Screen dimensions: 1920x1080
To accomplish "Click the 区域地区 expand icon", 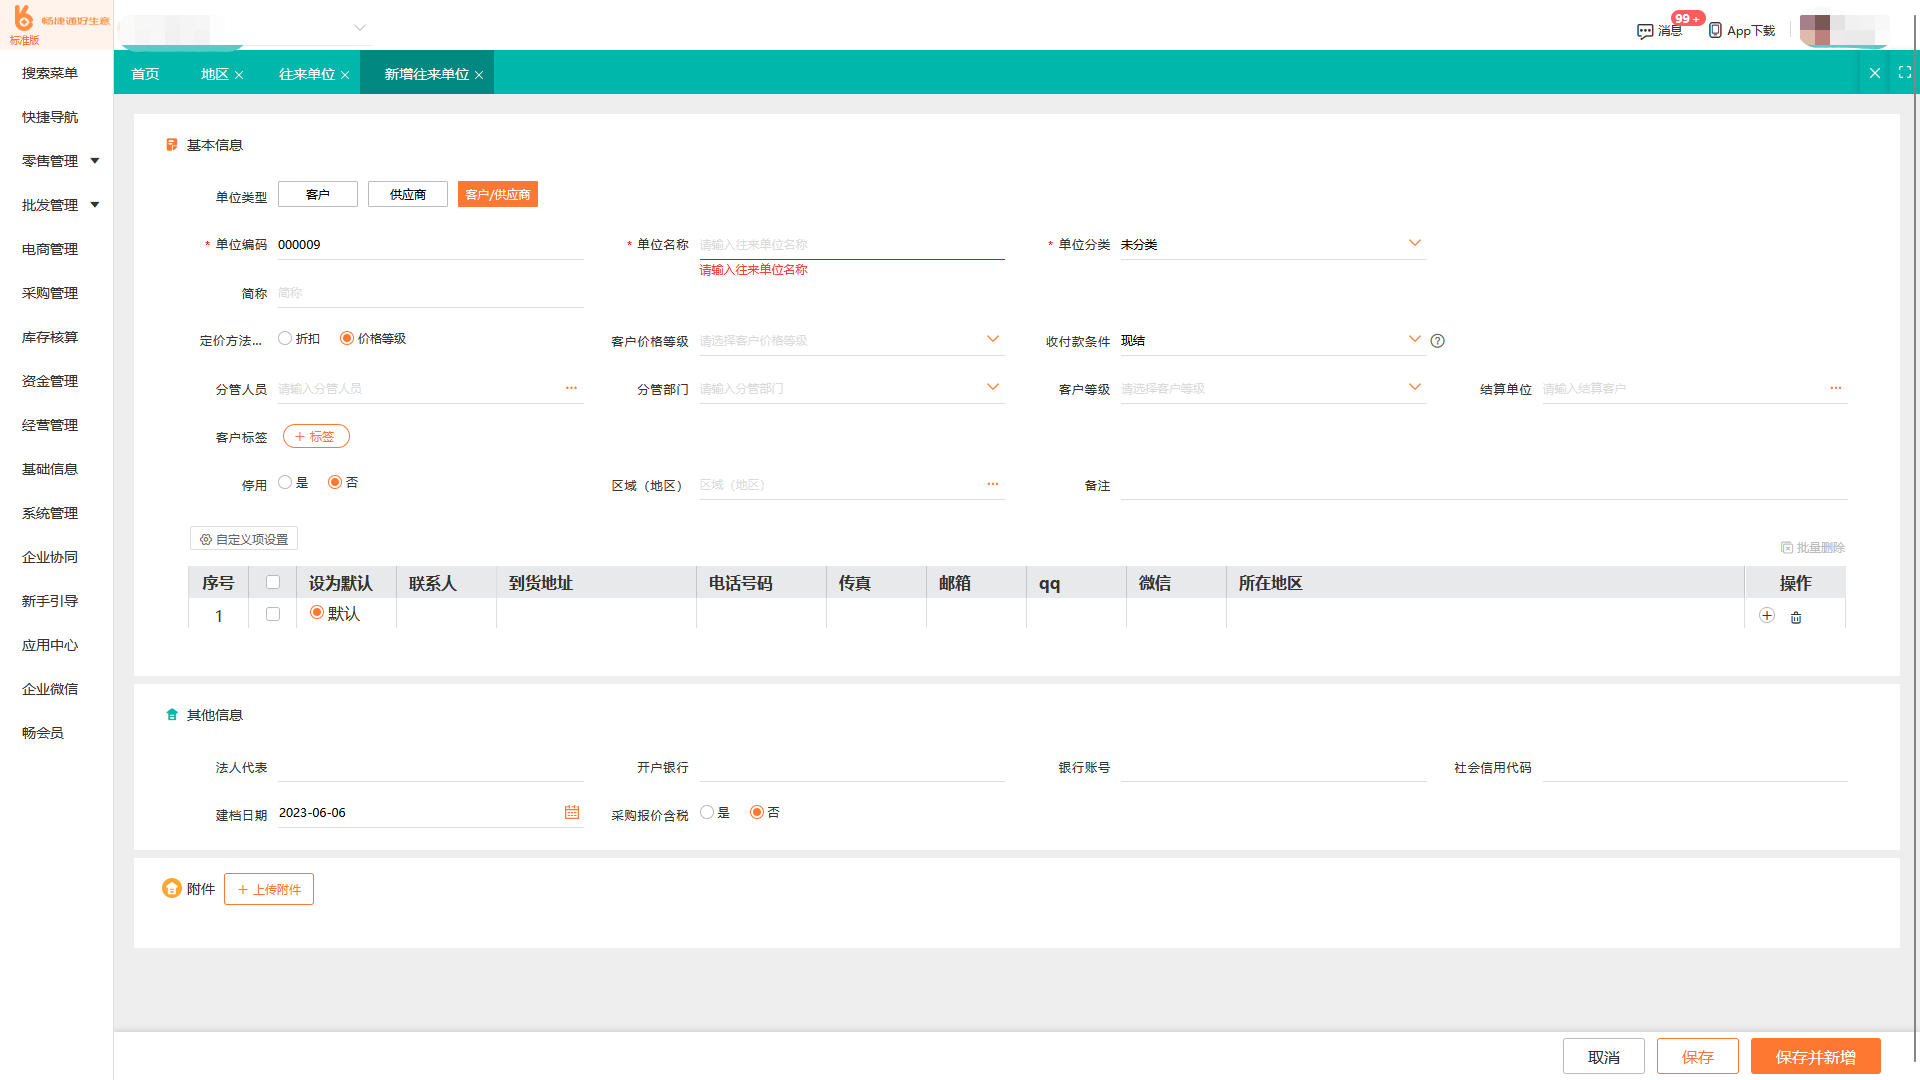I will coord(993,485).
